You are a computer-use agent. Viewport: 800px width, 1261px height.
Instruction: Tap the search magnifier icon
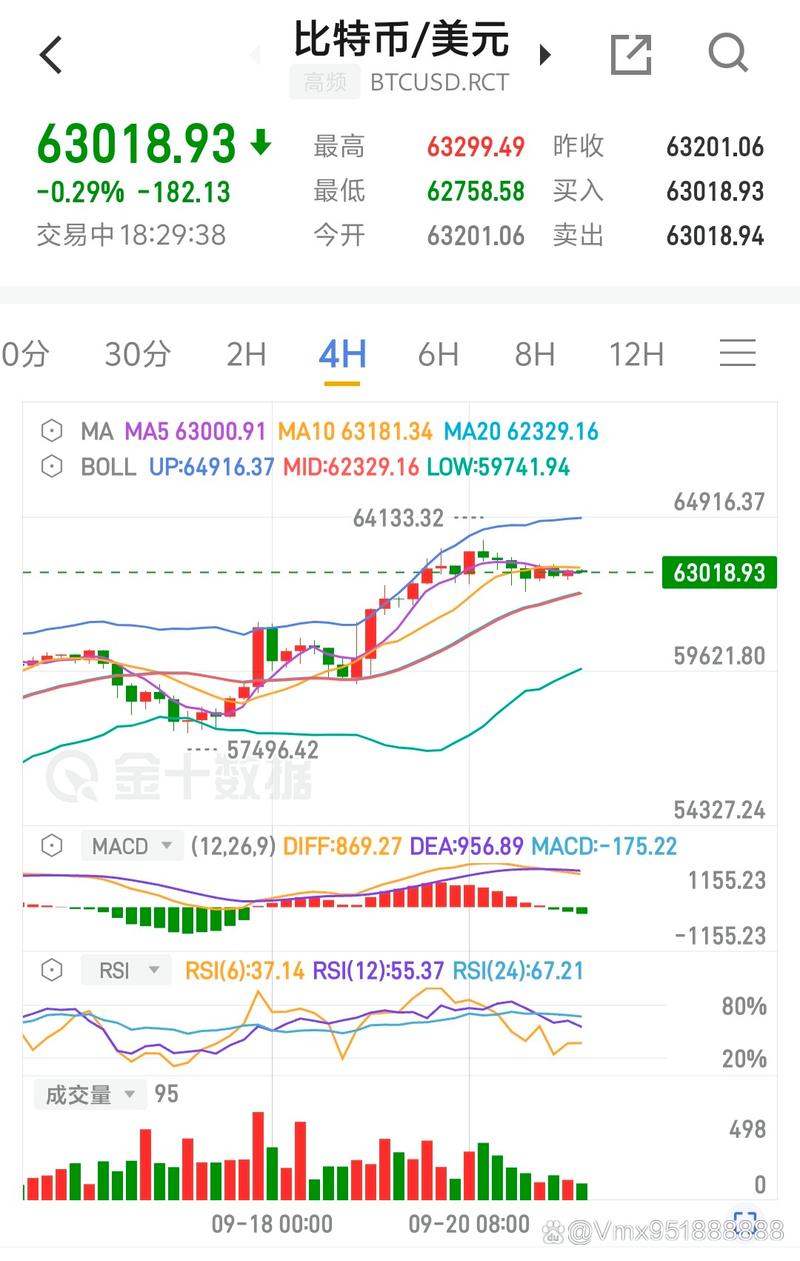tap(728, 53)
